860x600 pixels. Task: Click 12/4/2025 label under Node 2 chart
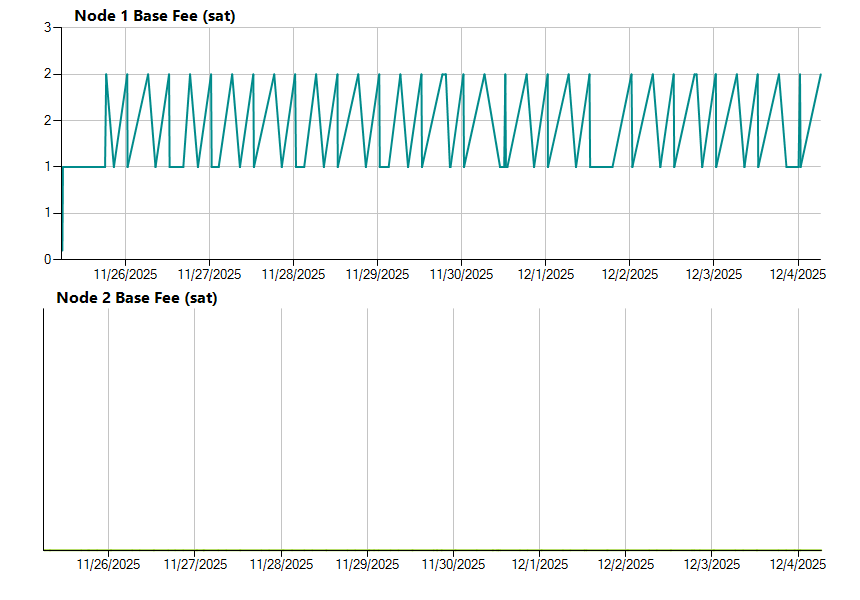[797, 564]
